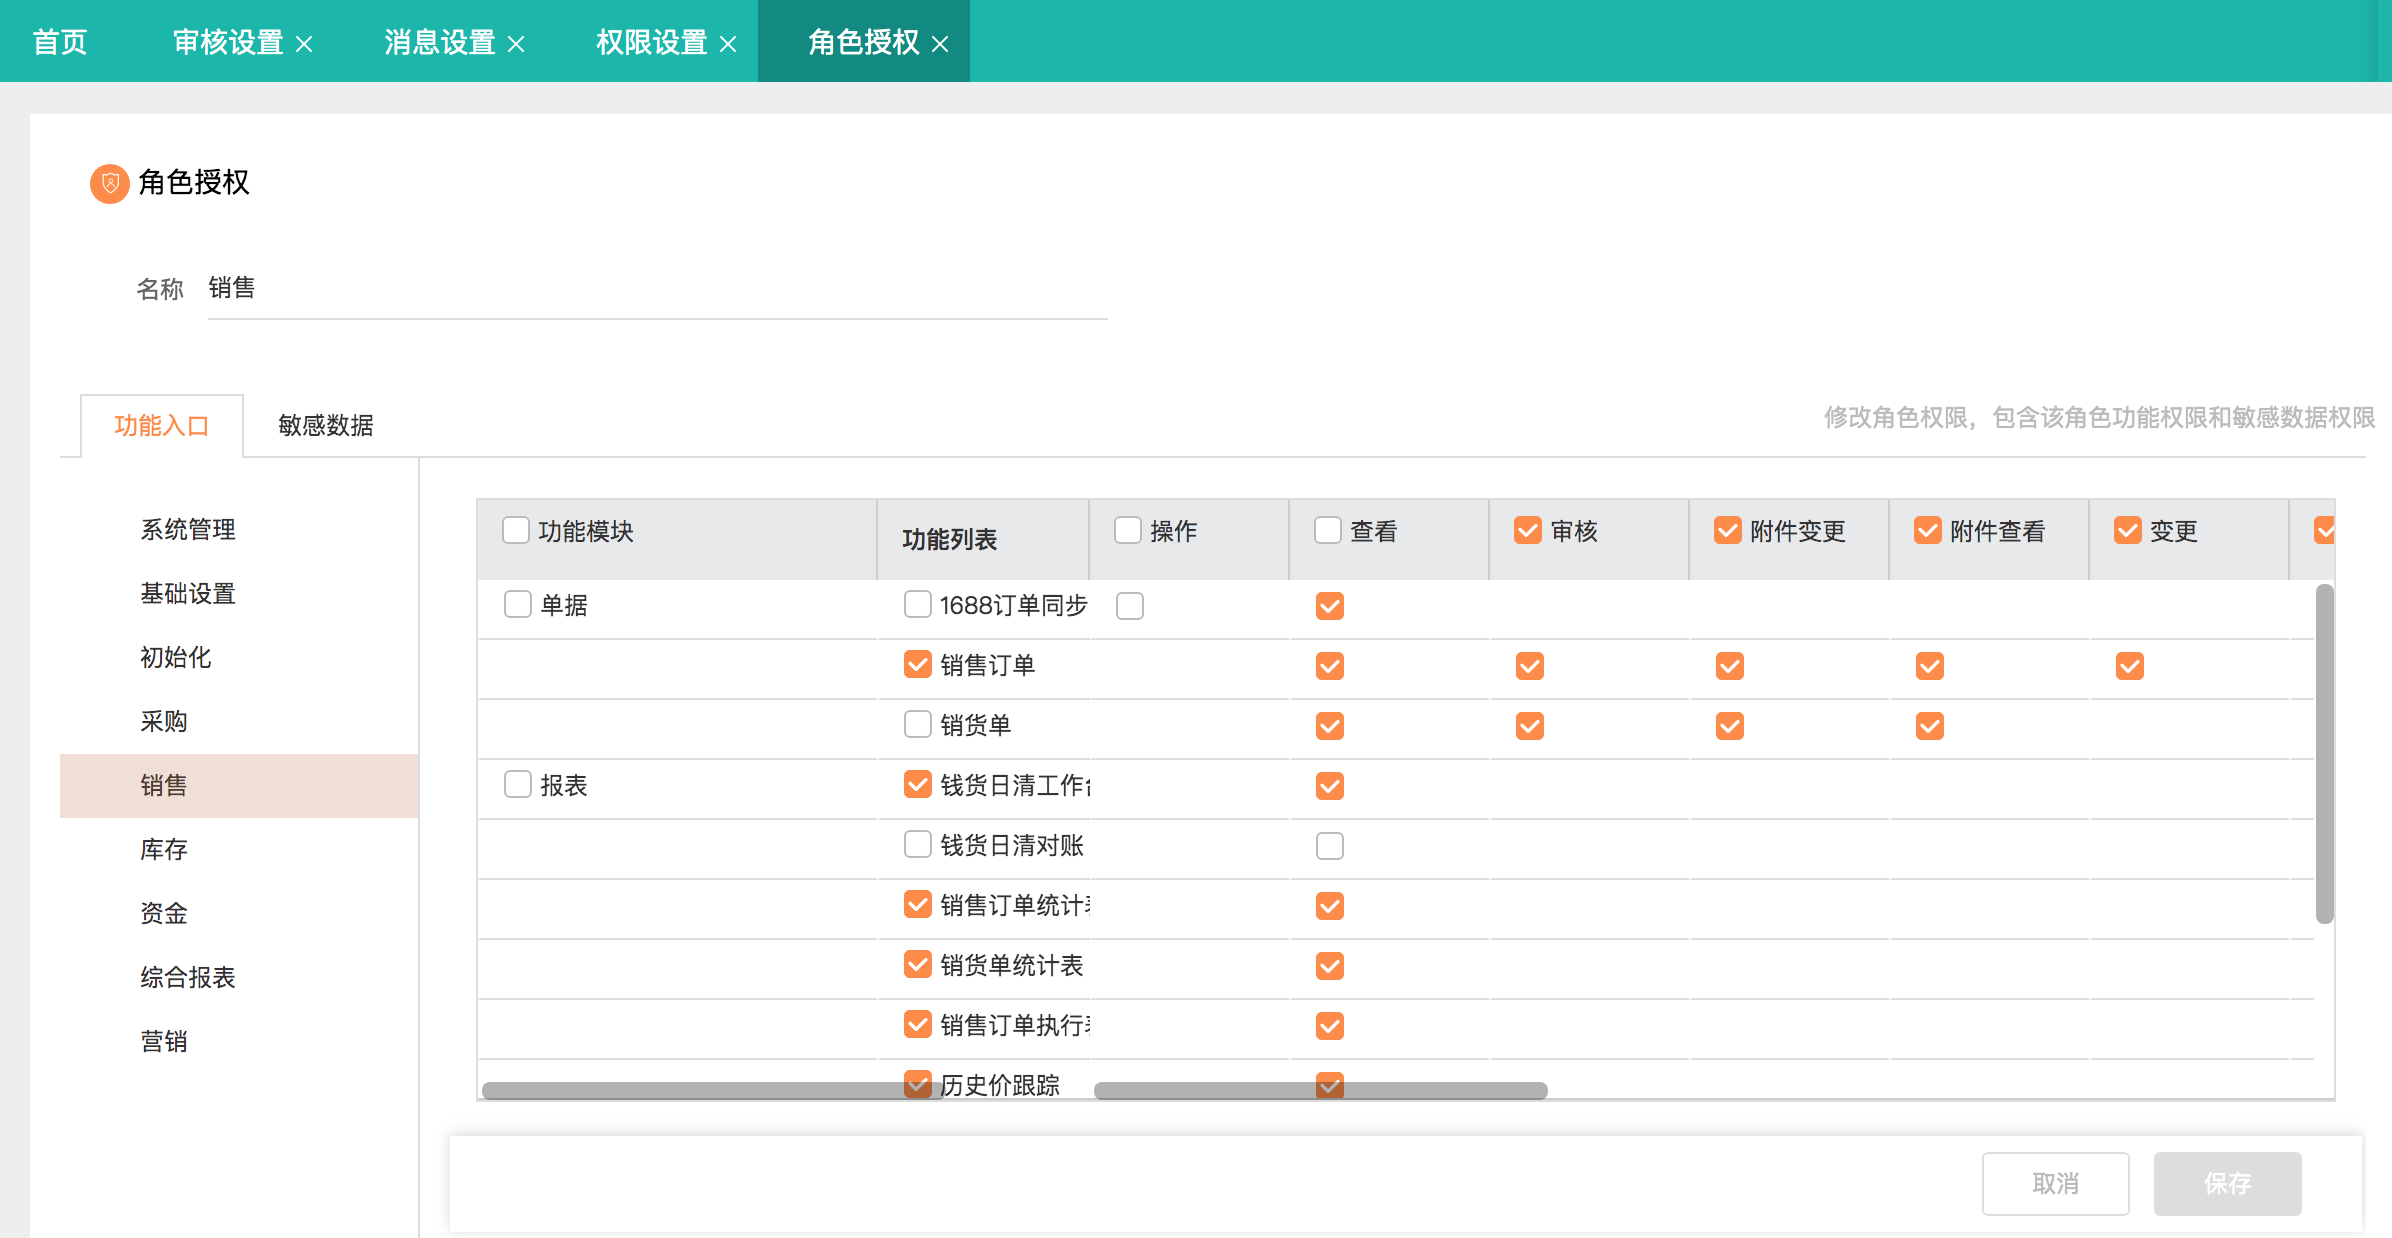Image resolution: width=2392 pixels, height=1238 pixels.
Task: Toggle 销货单 查看 checkbox
Action: click(x=1328, y=725)
